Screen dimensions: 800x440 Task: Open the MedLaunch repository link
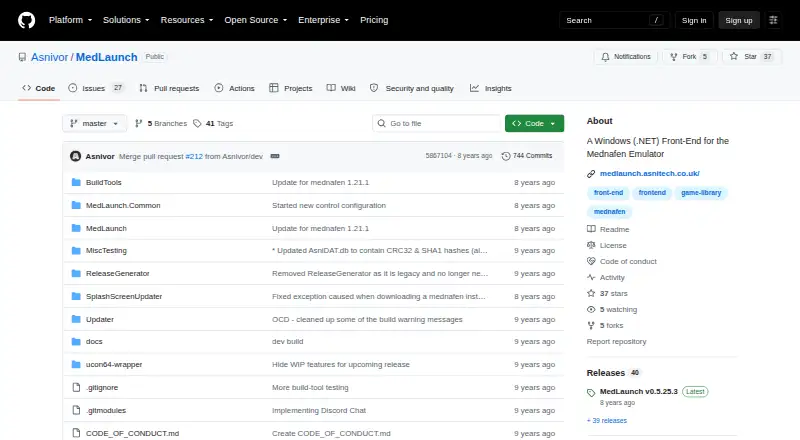point(107,57)
